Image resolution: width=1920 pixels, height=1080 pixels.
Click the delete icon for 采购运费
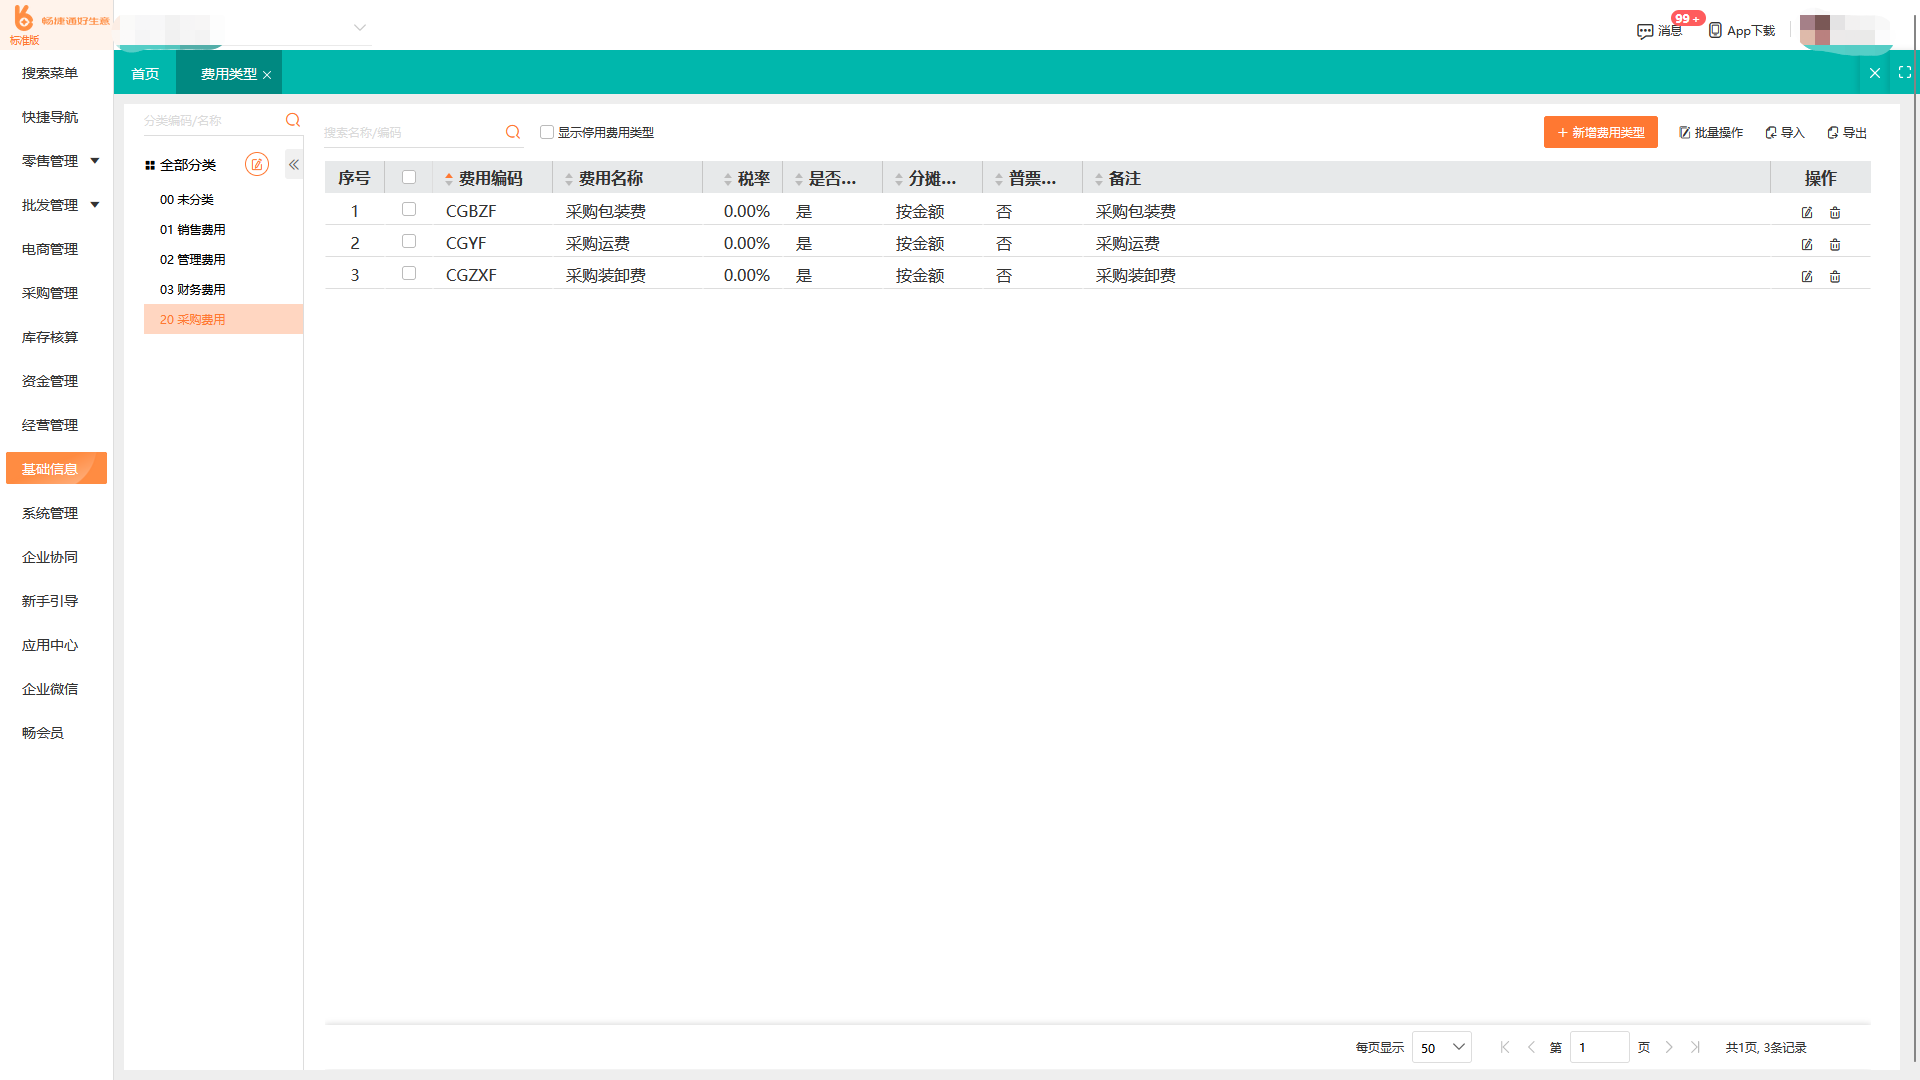[1836, 244]
